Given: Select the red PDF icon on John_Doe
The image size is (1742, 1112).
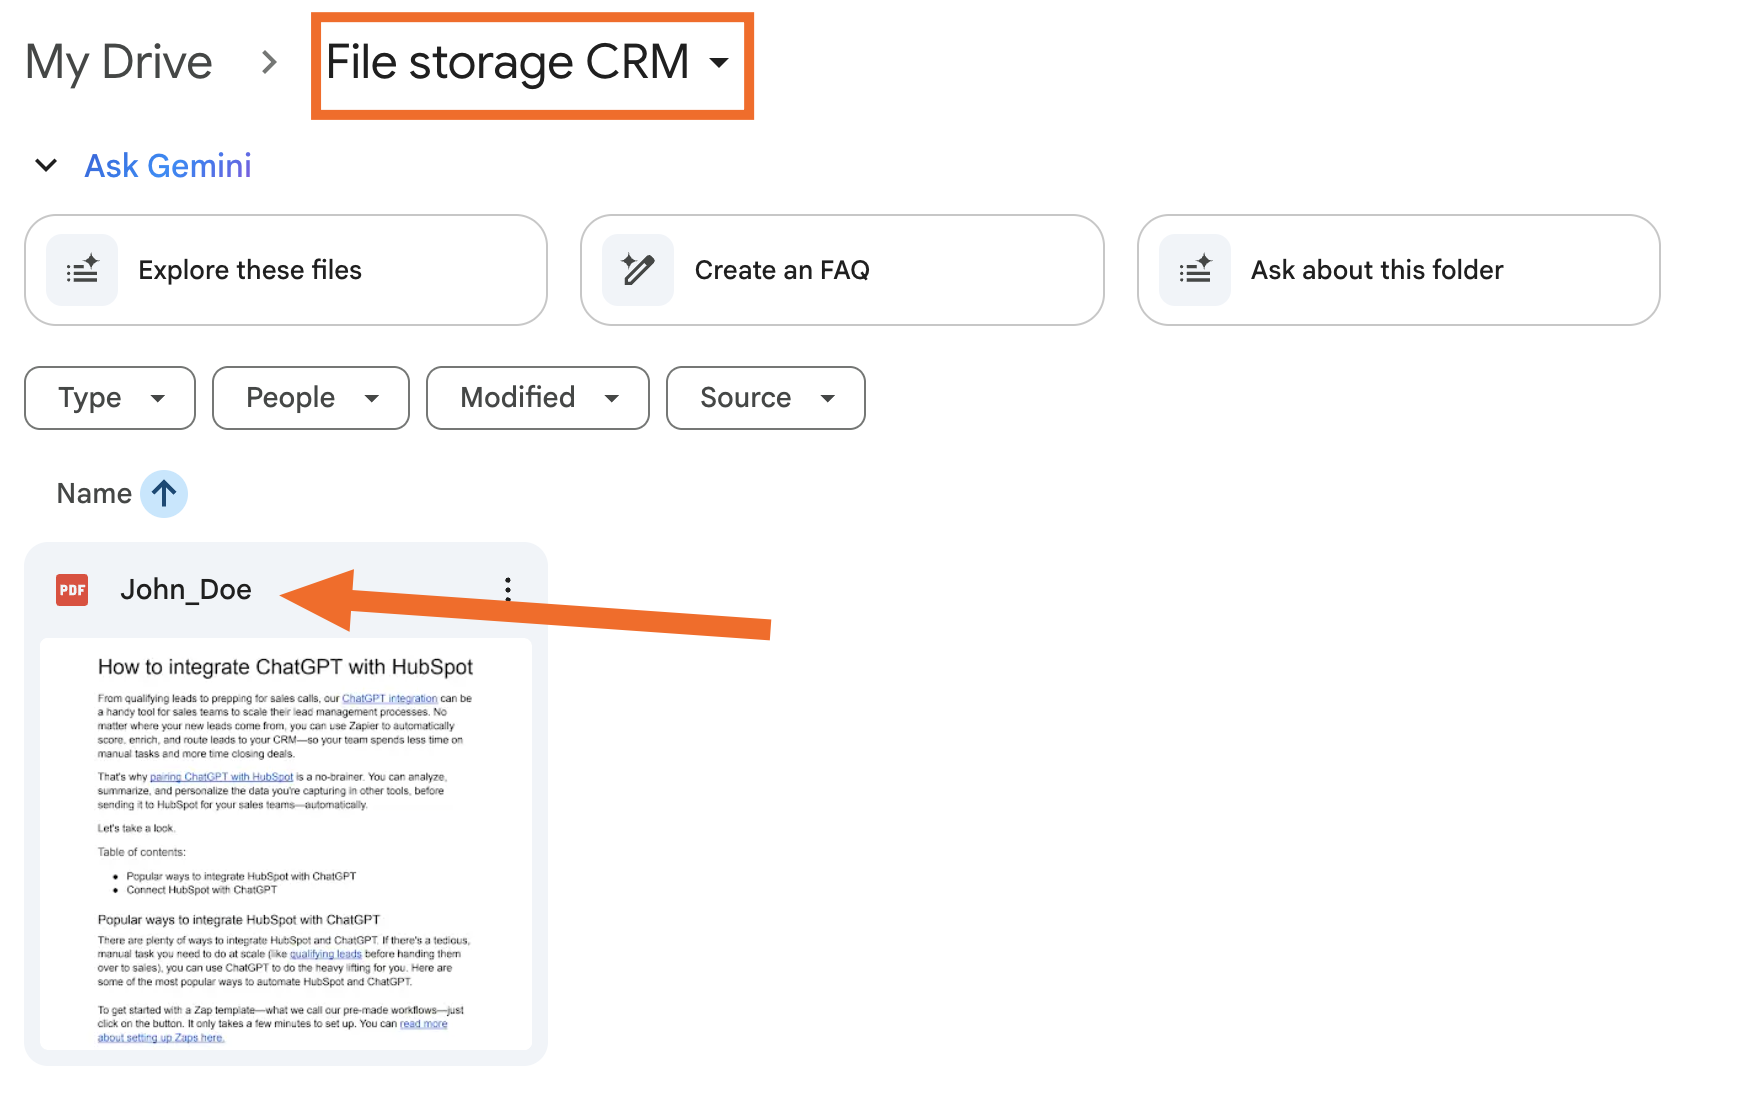Looking at the screenshot, I should coord(70,589).
